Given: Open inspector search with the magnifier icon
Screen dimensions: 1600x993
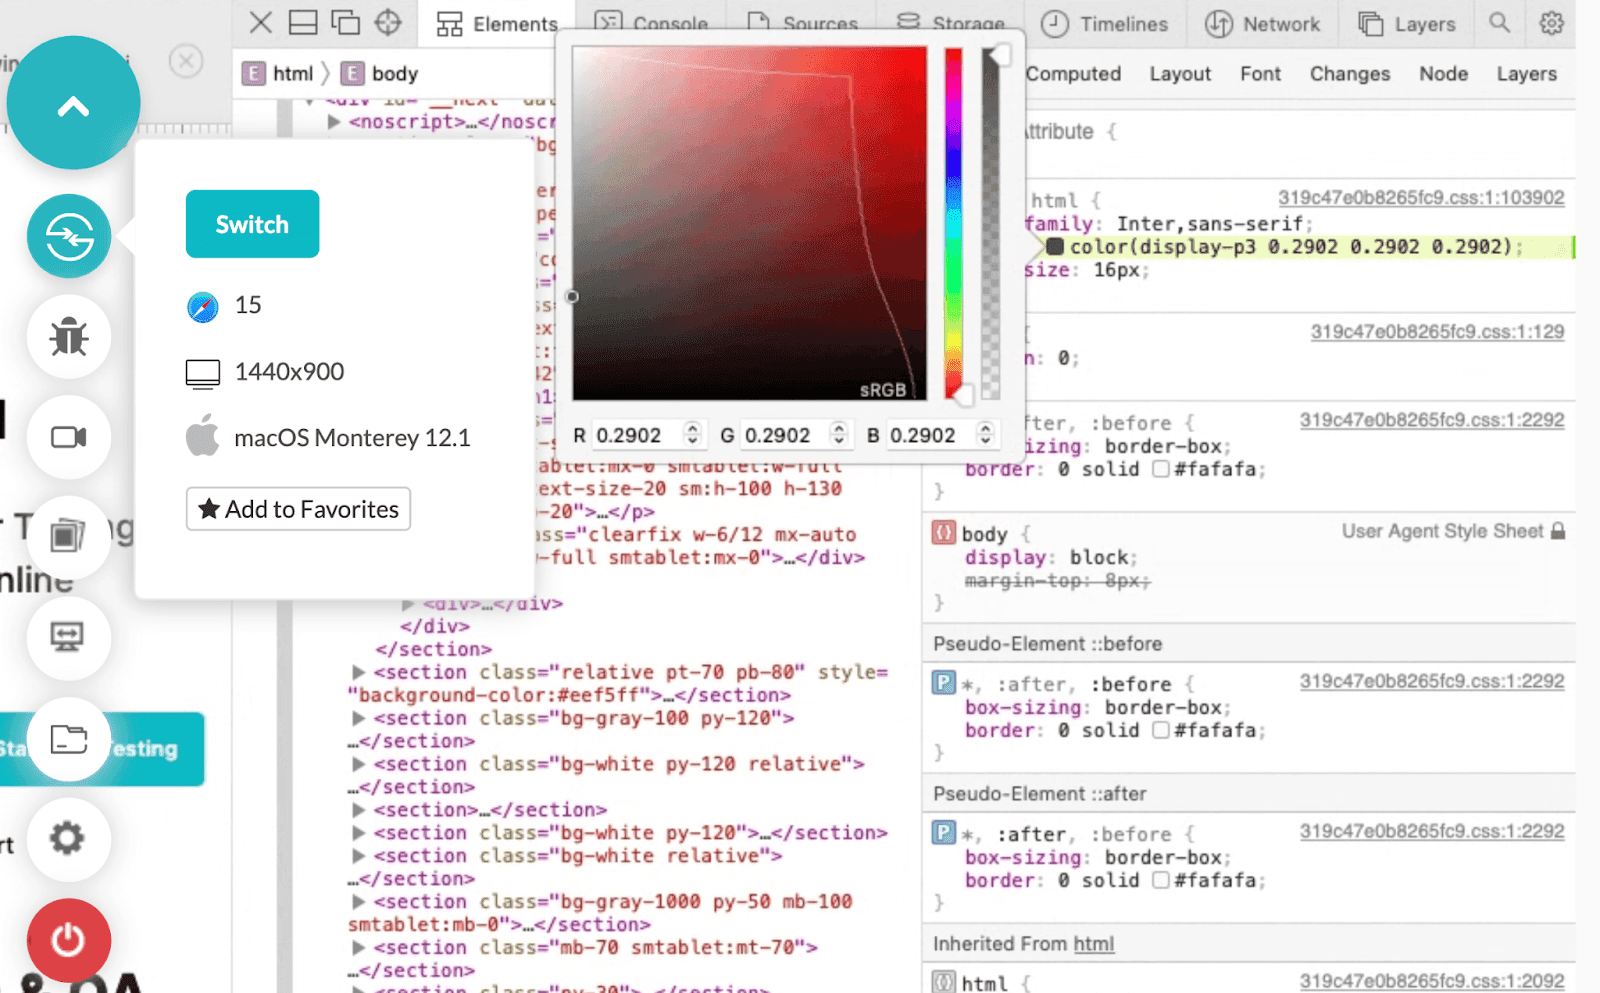Looking at the screenshot, I should (1498, 23).
